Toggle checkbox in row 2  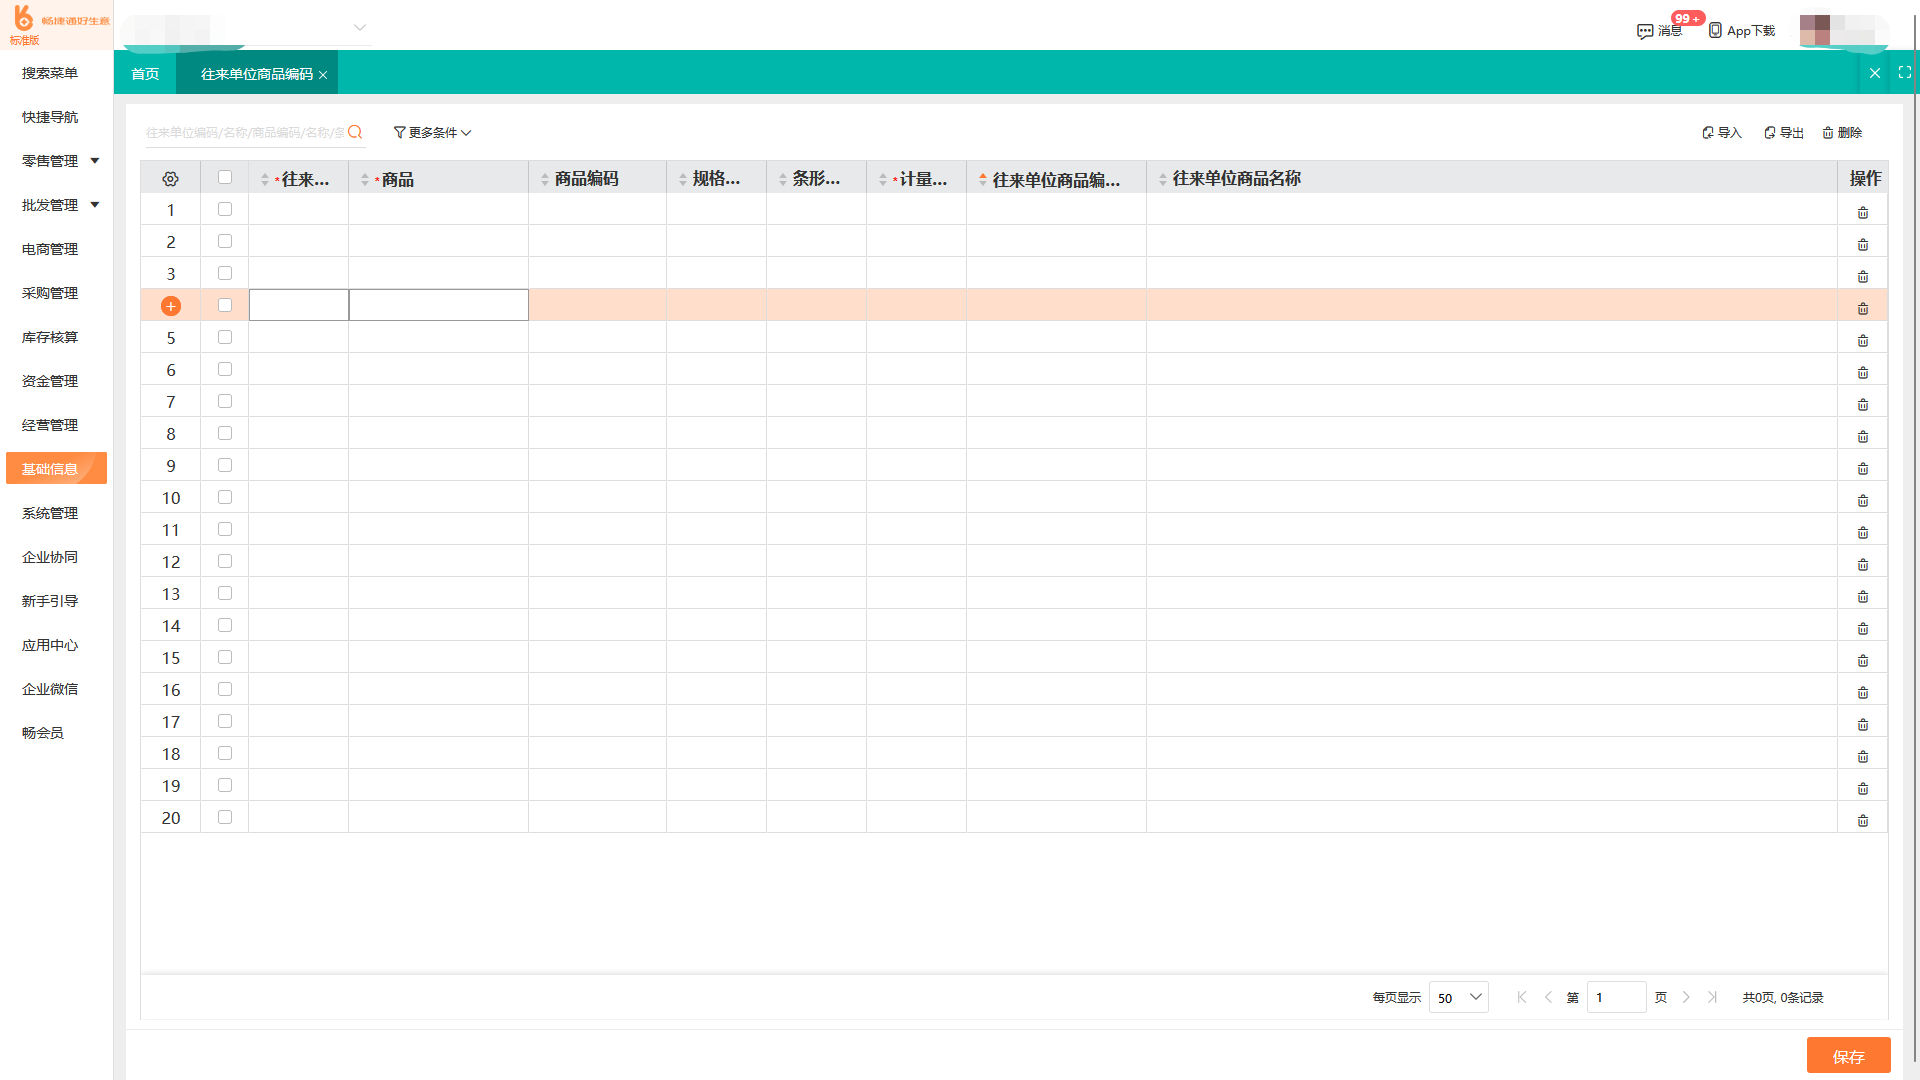point(224,240)
